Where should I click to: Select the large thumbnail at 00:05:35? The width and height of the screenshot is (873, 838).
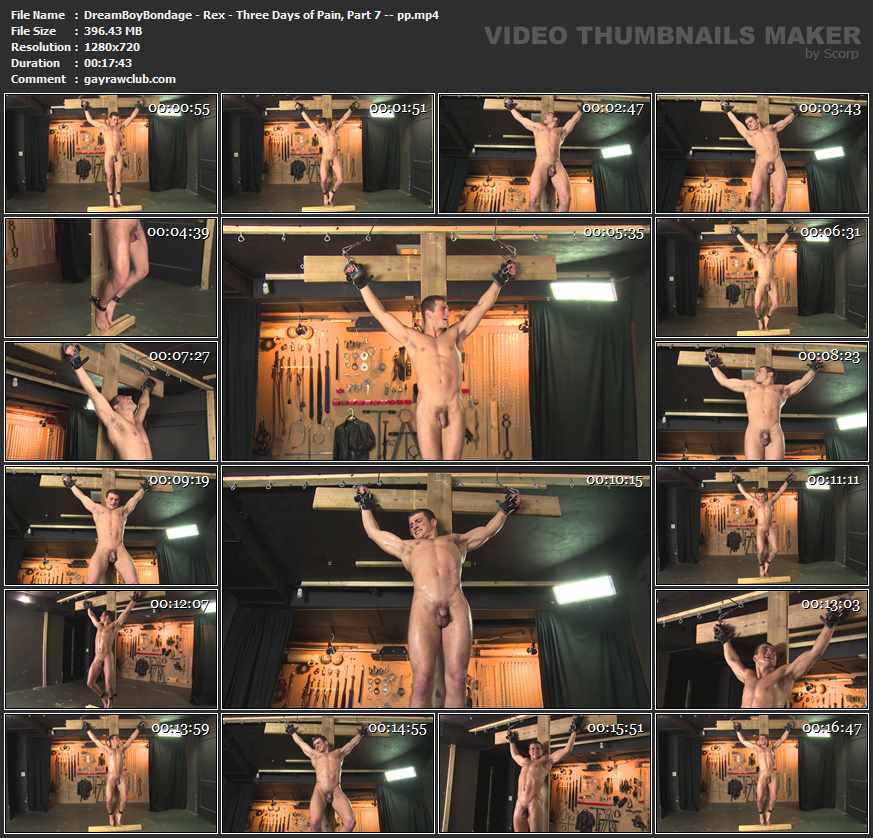[x=436, y=340]
